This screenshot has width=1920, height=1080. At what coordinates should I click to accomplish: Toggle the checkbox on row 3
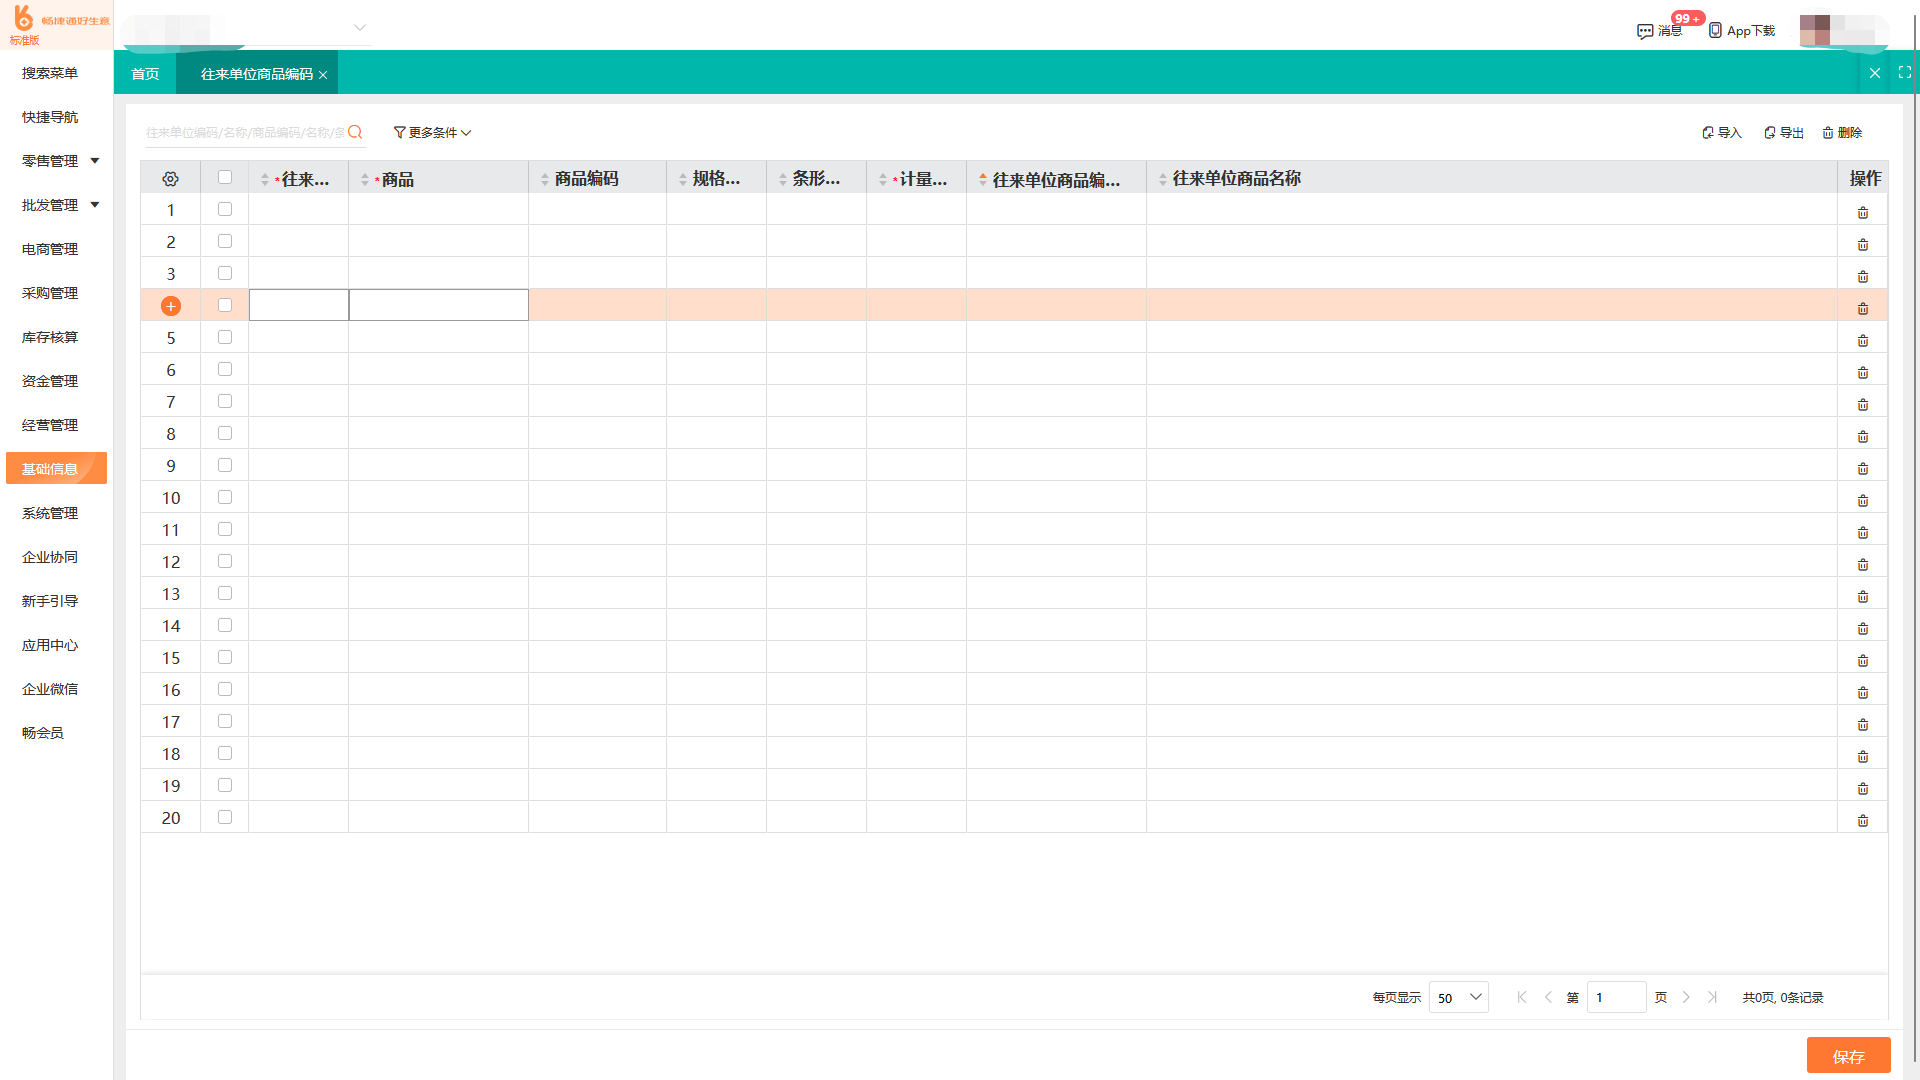(224, 273)
